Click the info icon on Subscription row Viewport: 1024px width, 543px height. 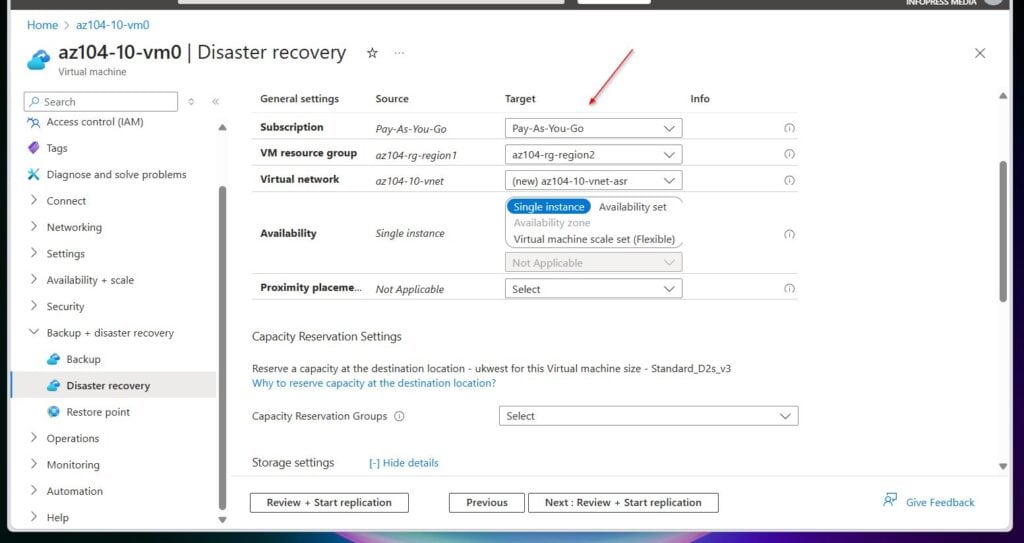789,128
